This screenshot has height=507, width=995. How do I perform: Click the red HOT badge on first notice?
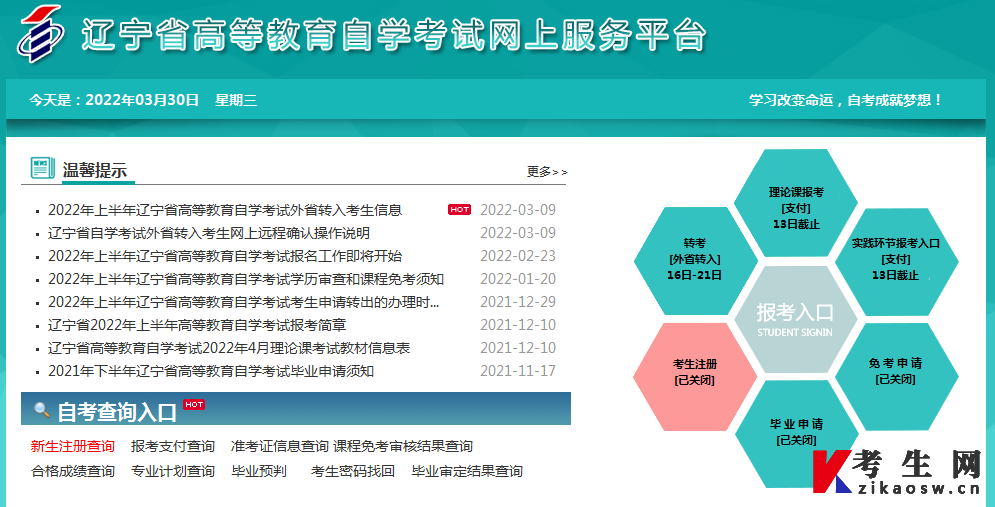point(459,210)
